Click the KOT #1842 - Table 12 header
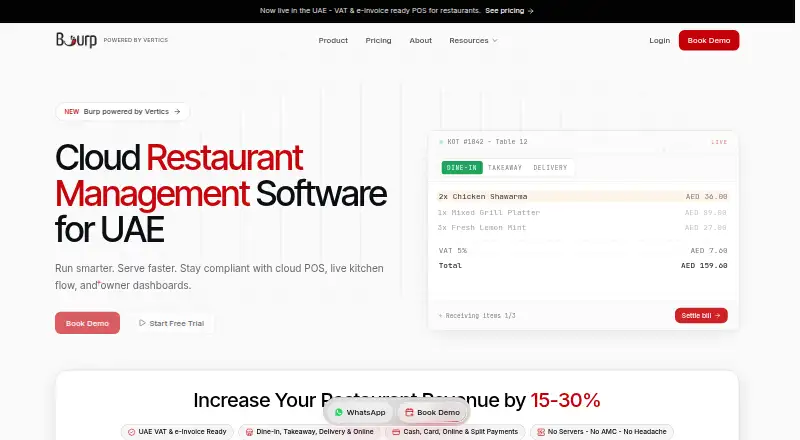Viewport: 800px width, 440px height. tap(487, 142)
